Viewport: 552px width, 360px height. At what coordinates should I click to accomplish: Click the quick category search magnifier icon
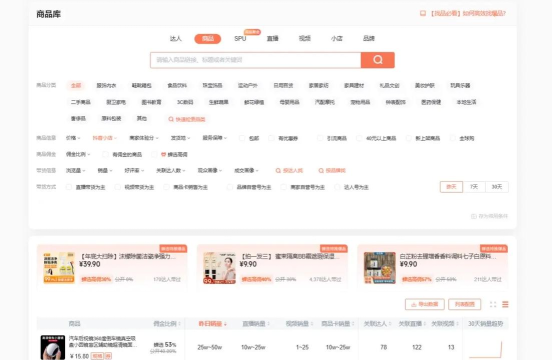click(171, 119)
